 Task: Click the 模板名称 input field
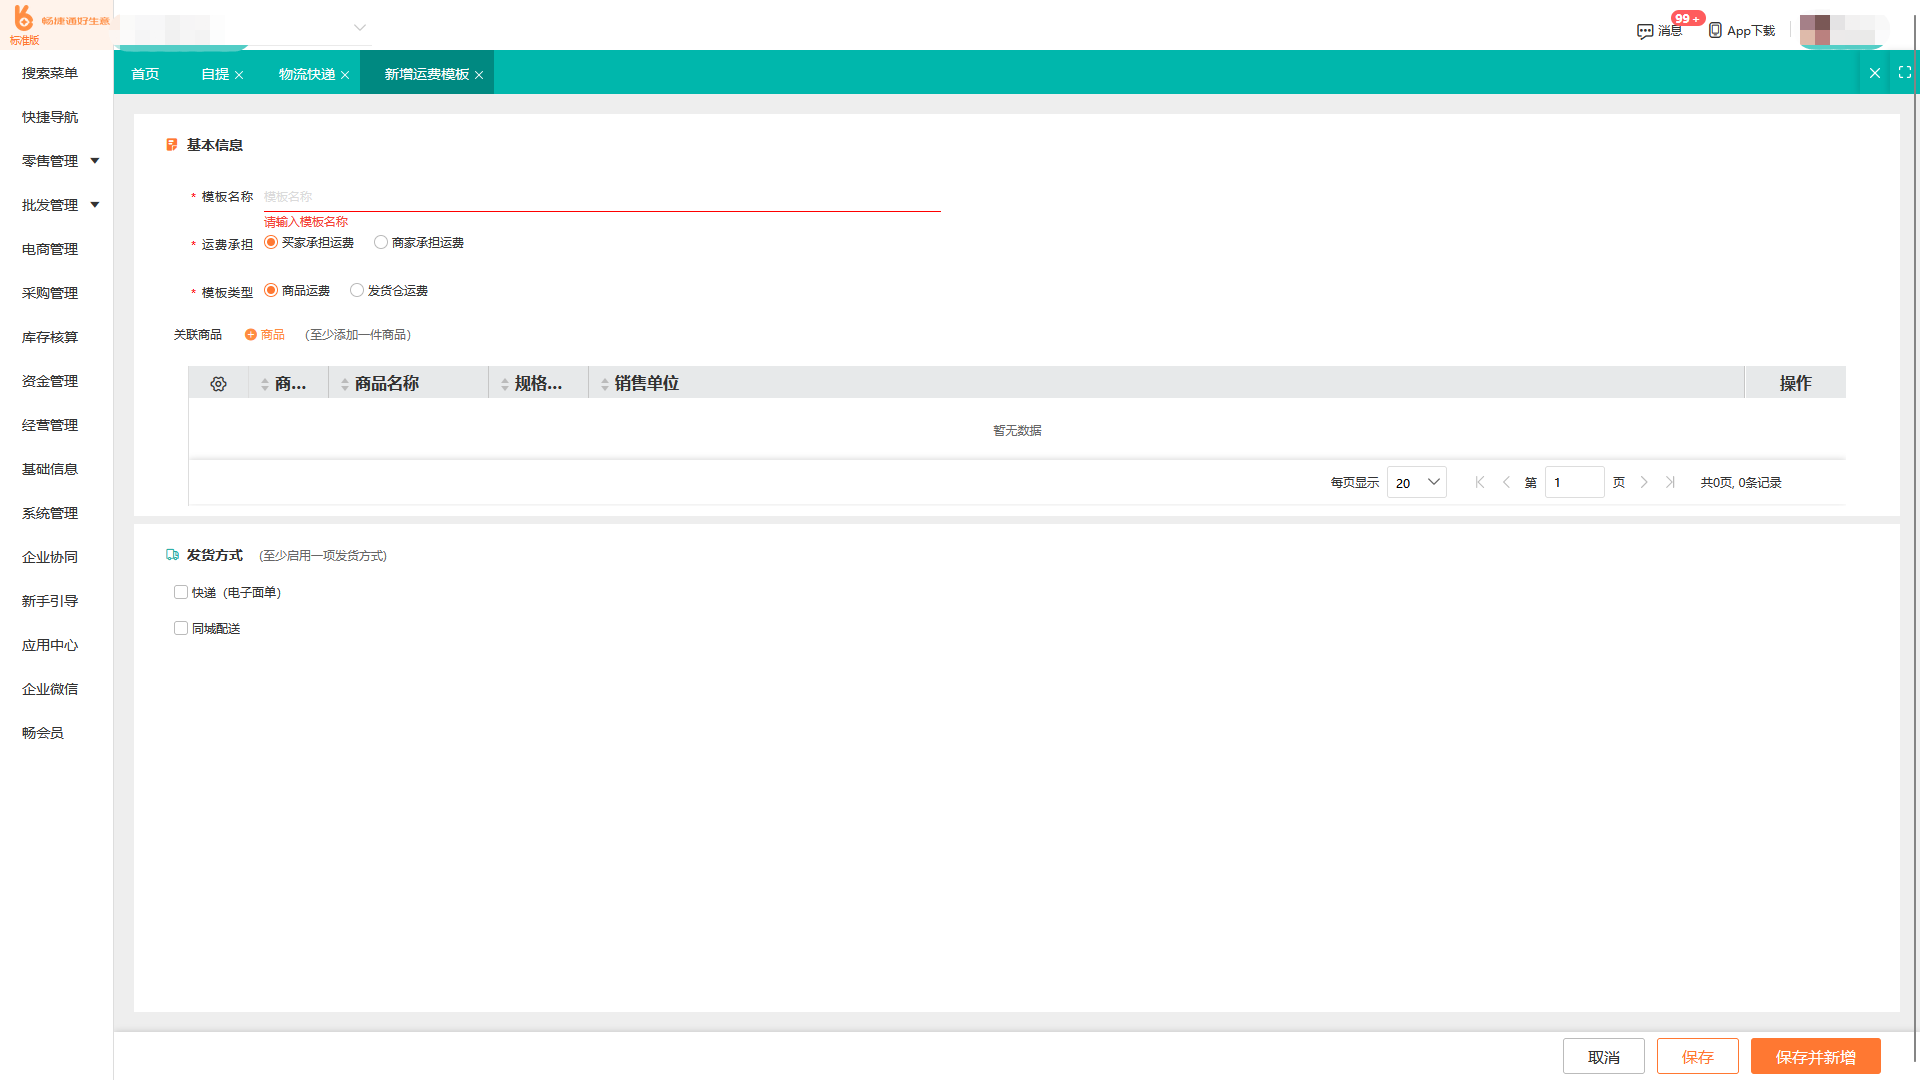coord(601,195)
